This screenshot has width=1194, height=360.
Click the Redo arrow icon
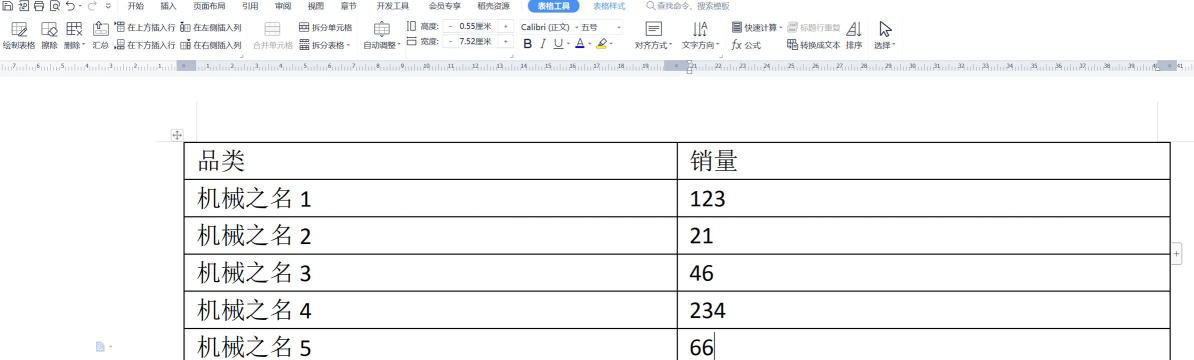pyautogui.click(x=91, y=6)
